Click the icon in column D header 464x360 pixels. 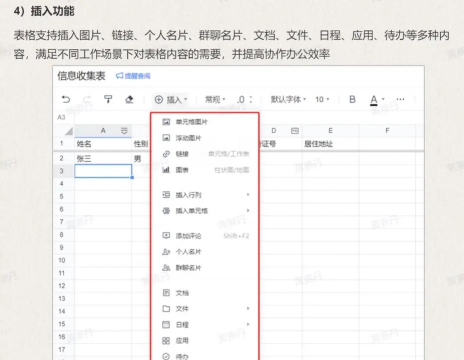tap(295, 131)
